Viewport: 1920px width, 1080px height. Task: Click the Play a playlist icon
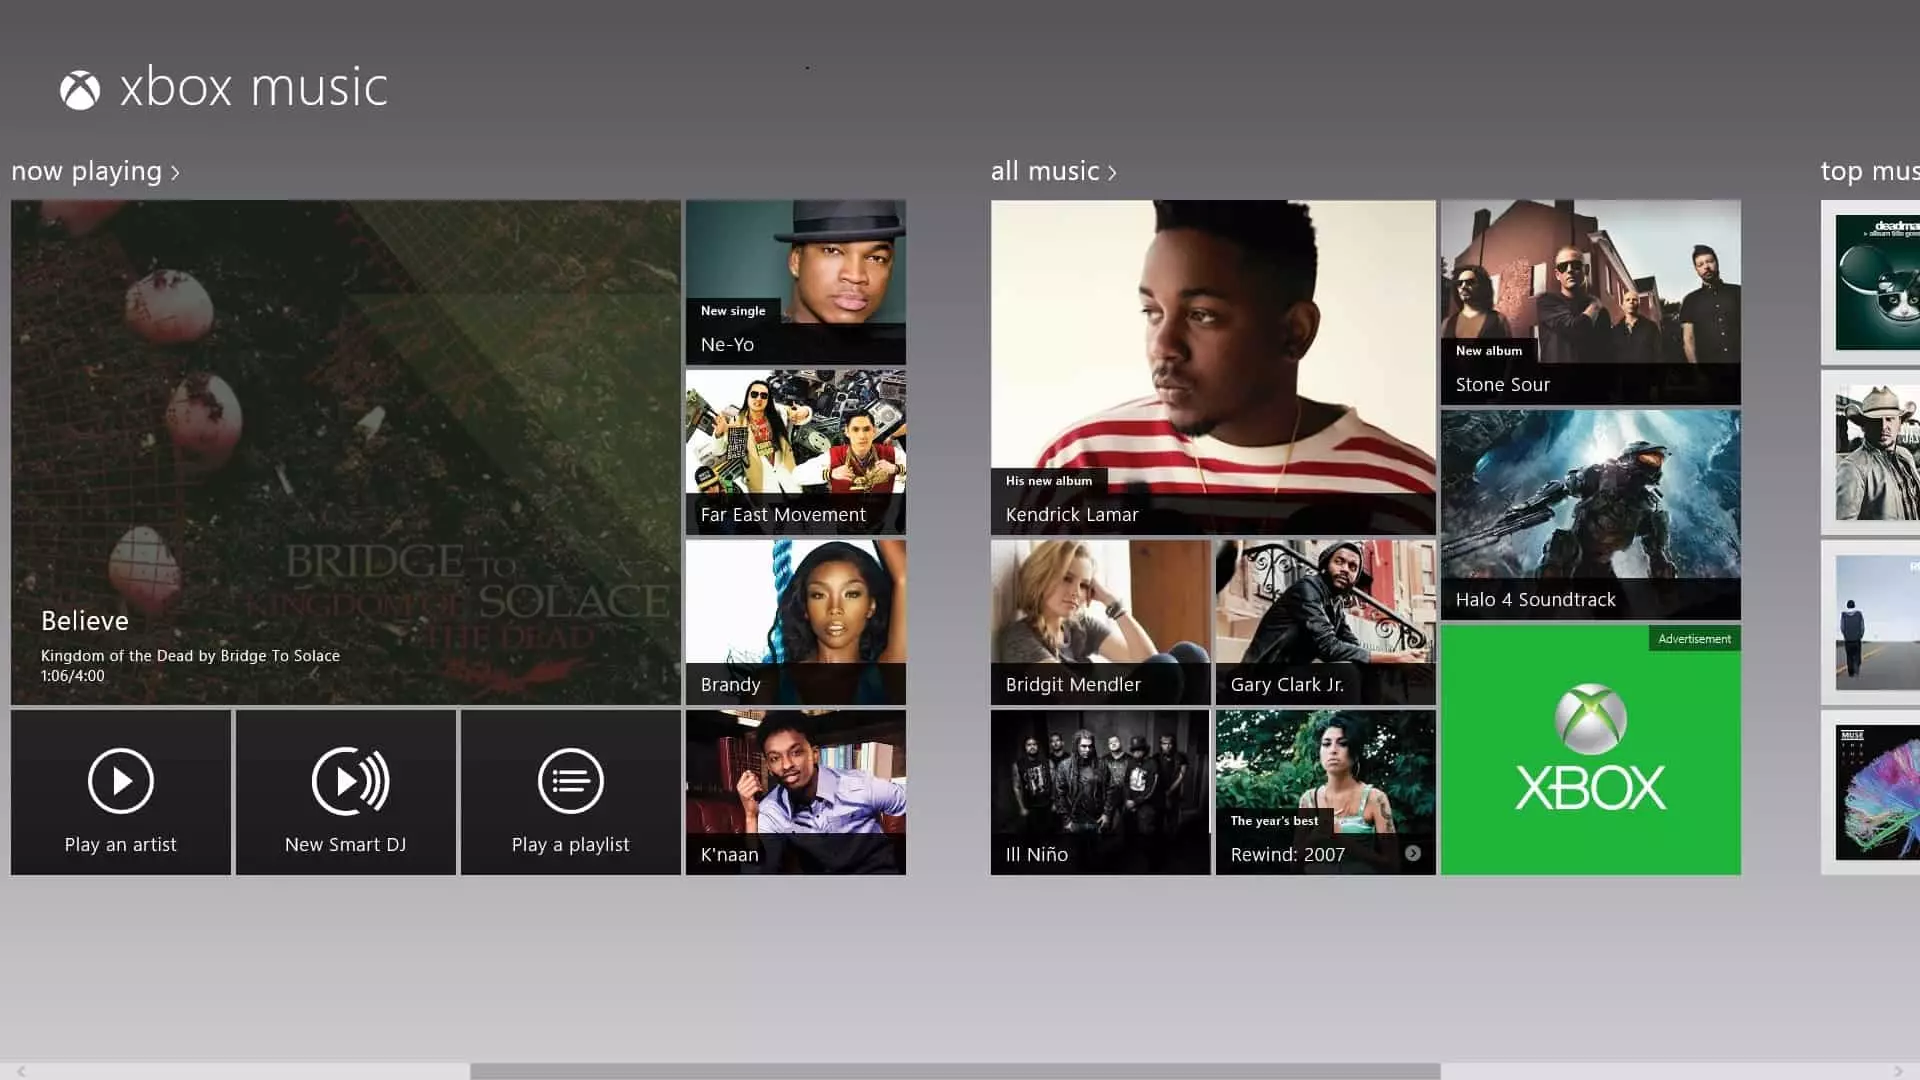tap(570, 781)
